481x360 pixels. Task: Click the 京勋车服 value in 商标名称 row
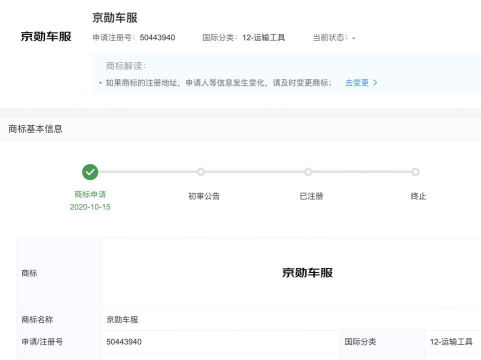pos(122,320)
